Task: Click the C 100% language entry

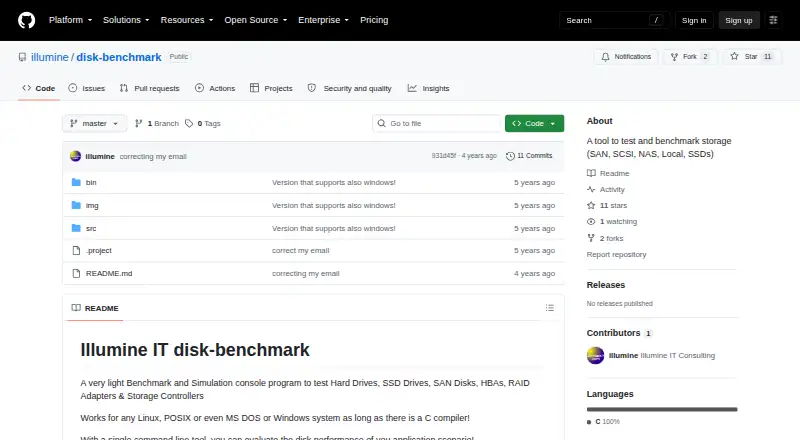Action: click(604, 422)
